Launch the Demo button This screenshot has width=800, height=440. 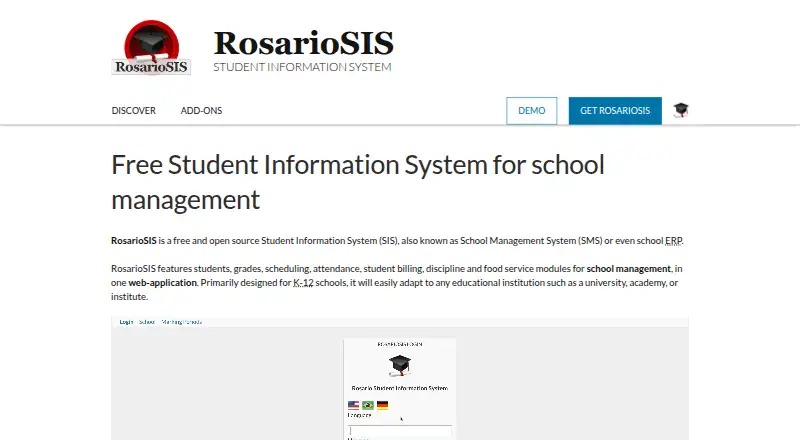(x=532, y=111)
